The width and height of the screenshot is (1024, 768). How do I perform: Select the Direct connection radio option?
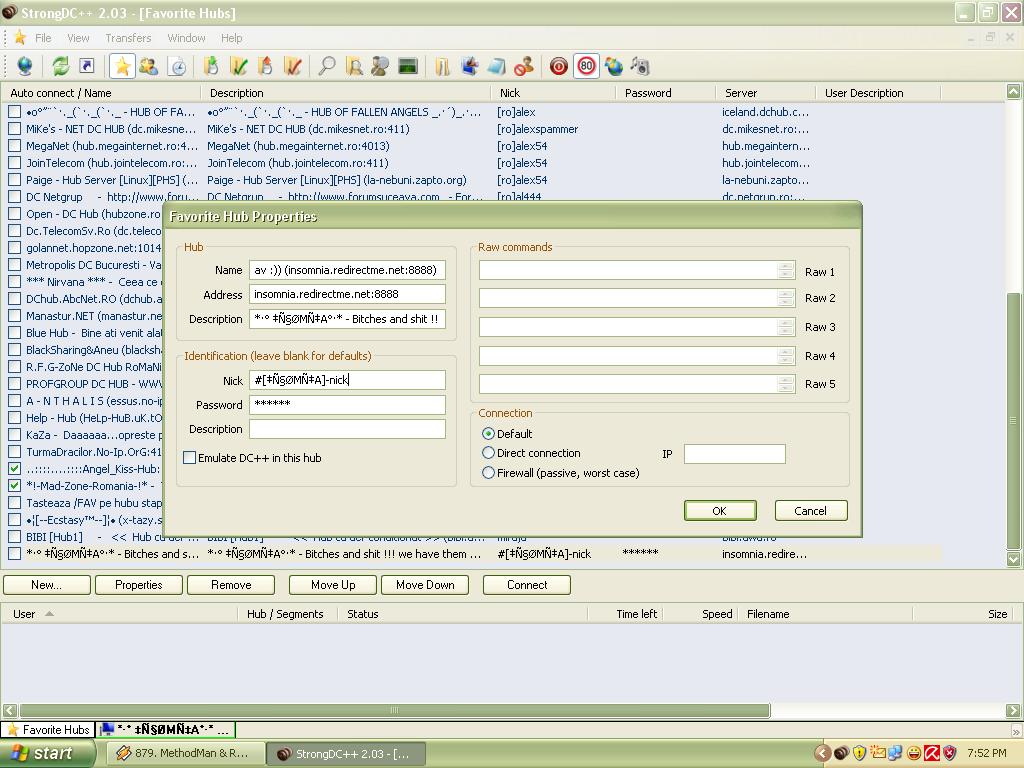(489, 453)
